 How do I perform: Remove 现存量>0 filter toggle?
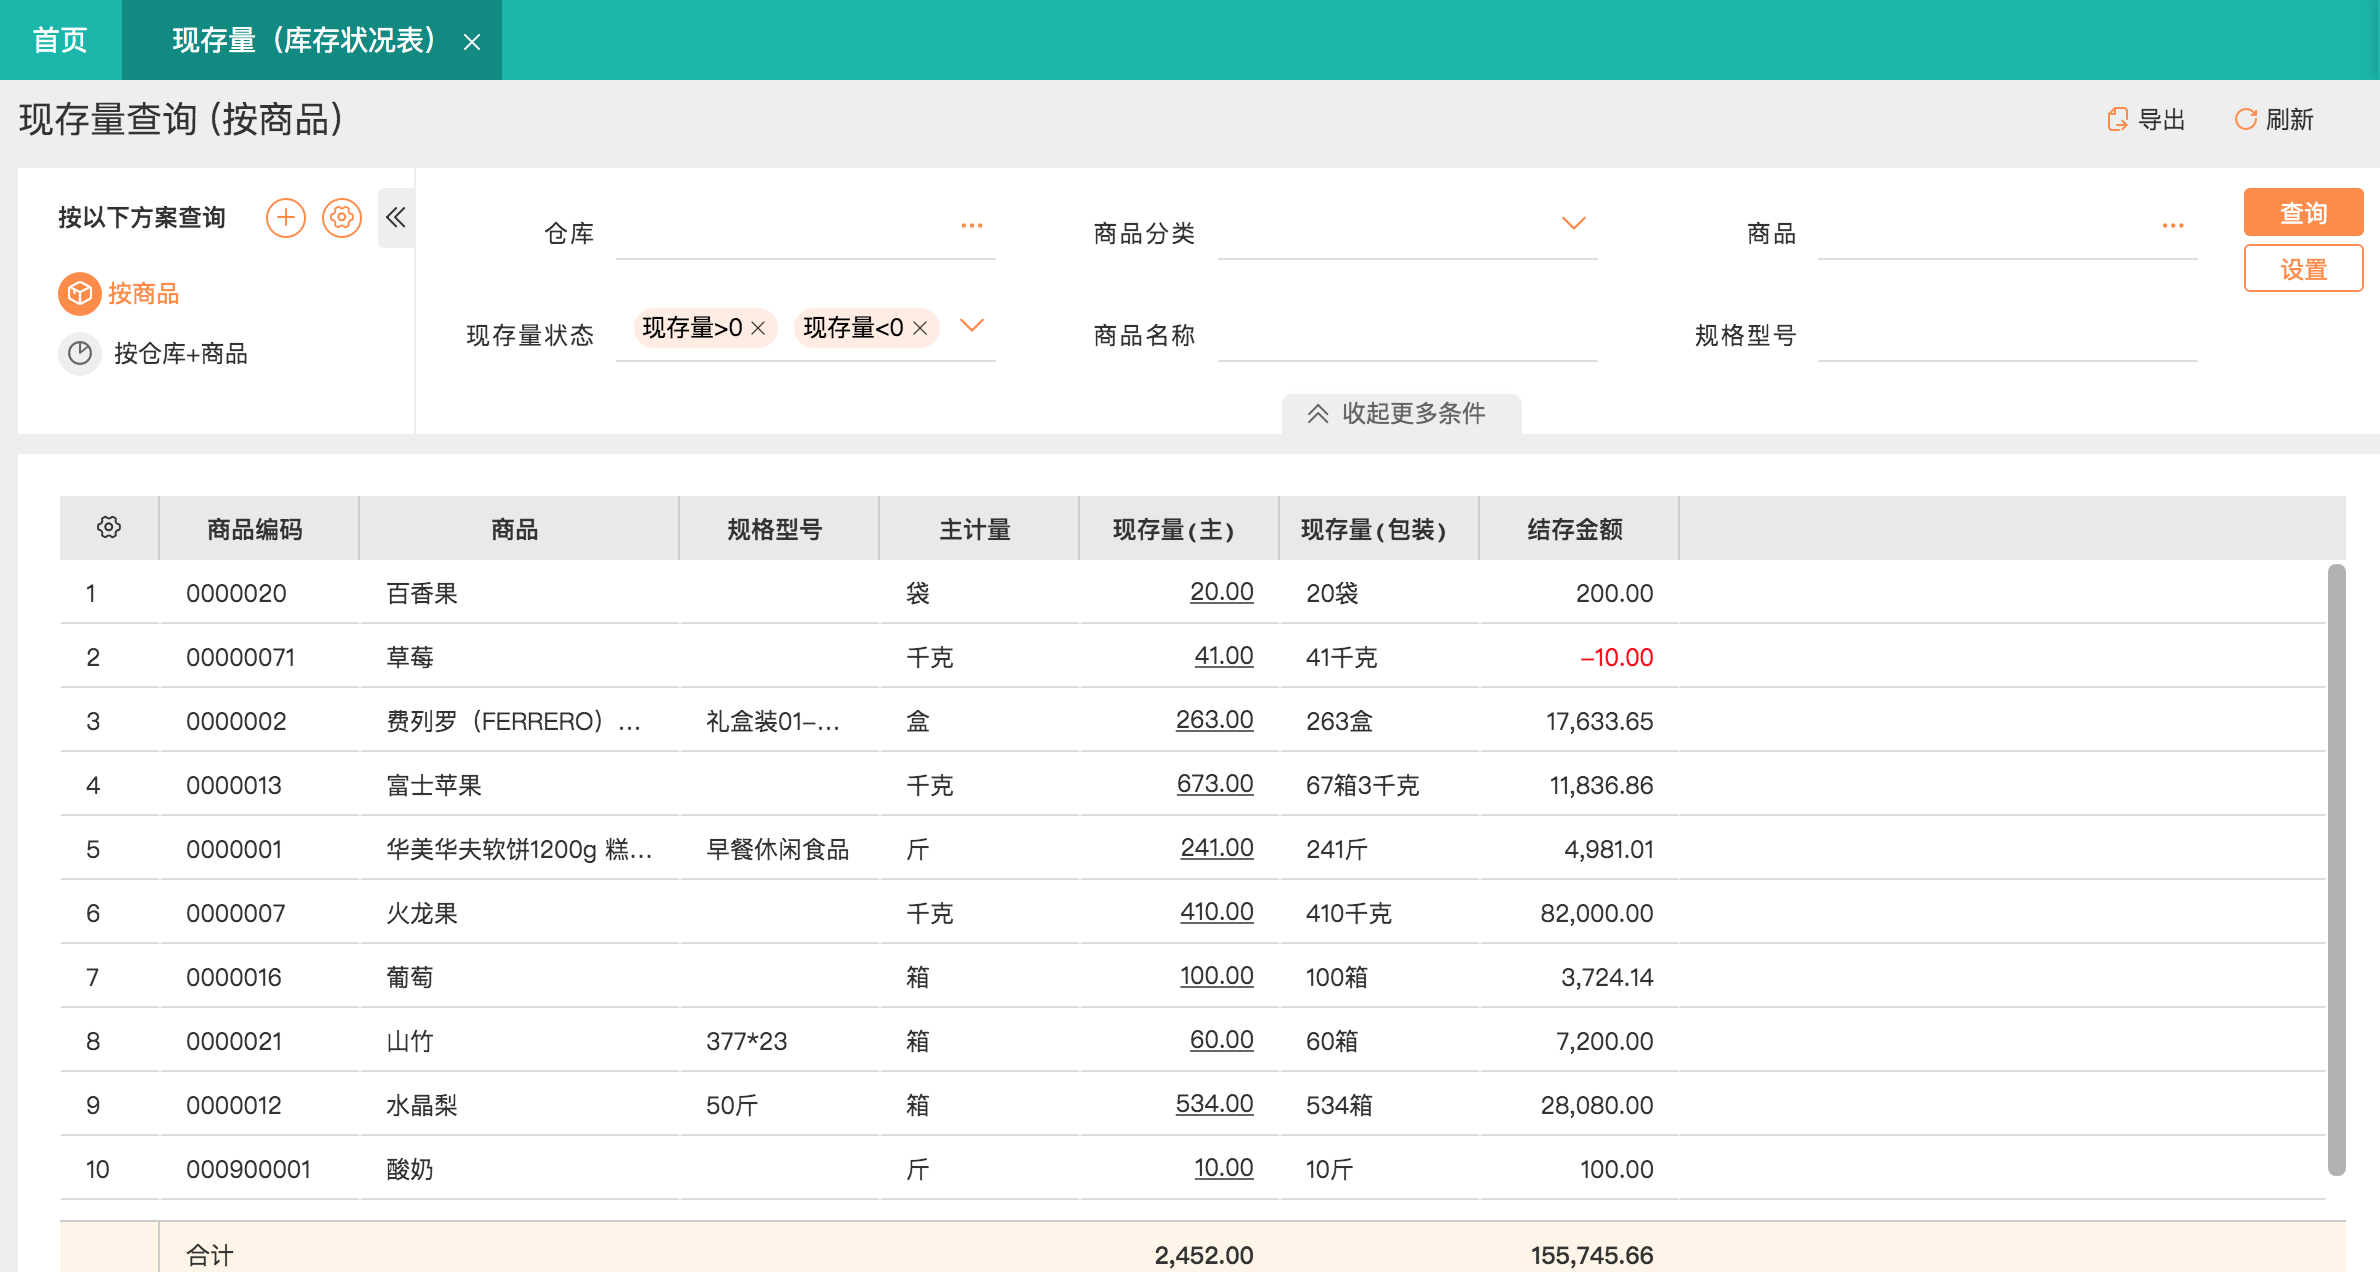point(757,327)
